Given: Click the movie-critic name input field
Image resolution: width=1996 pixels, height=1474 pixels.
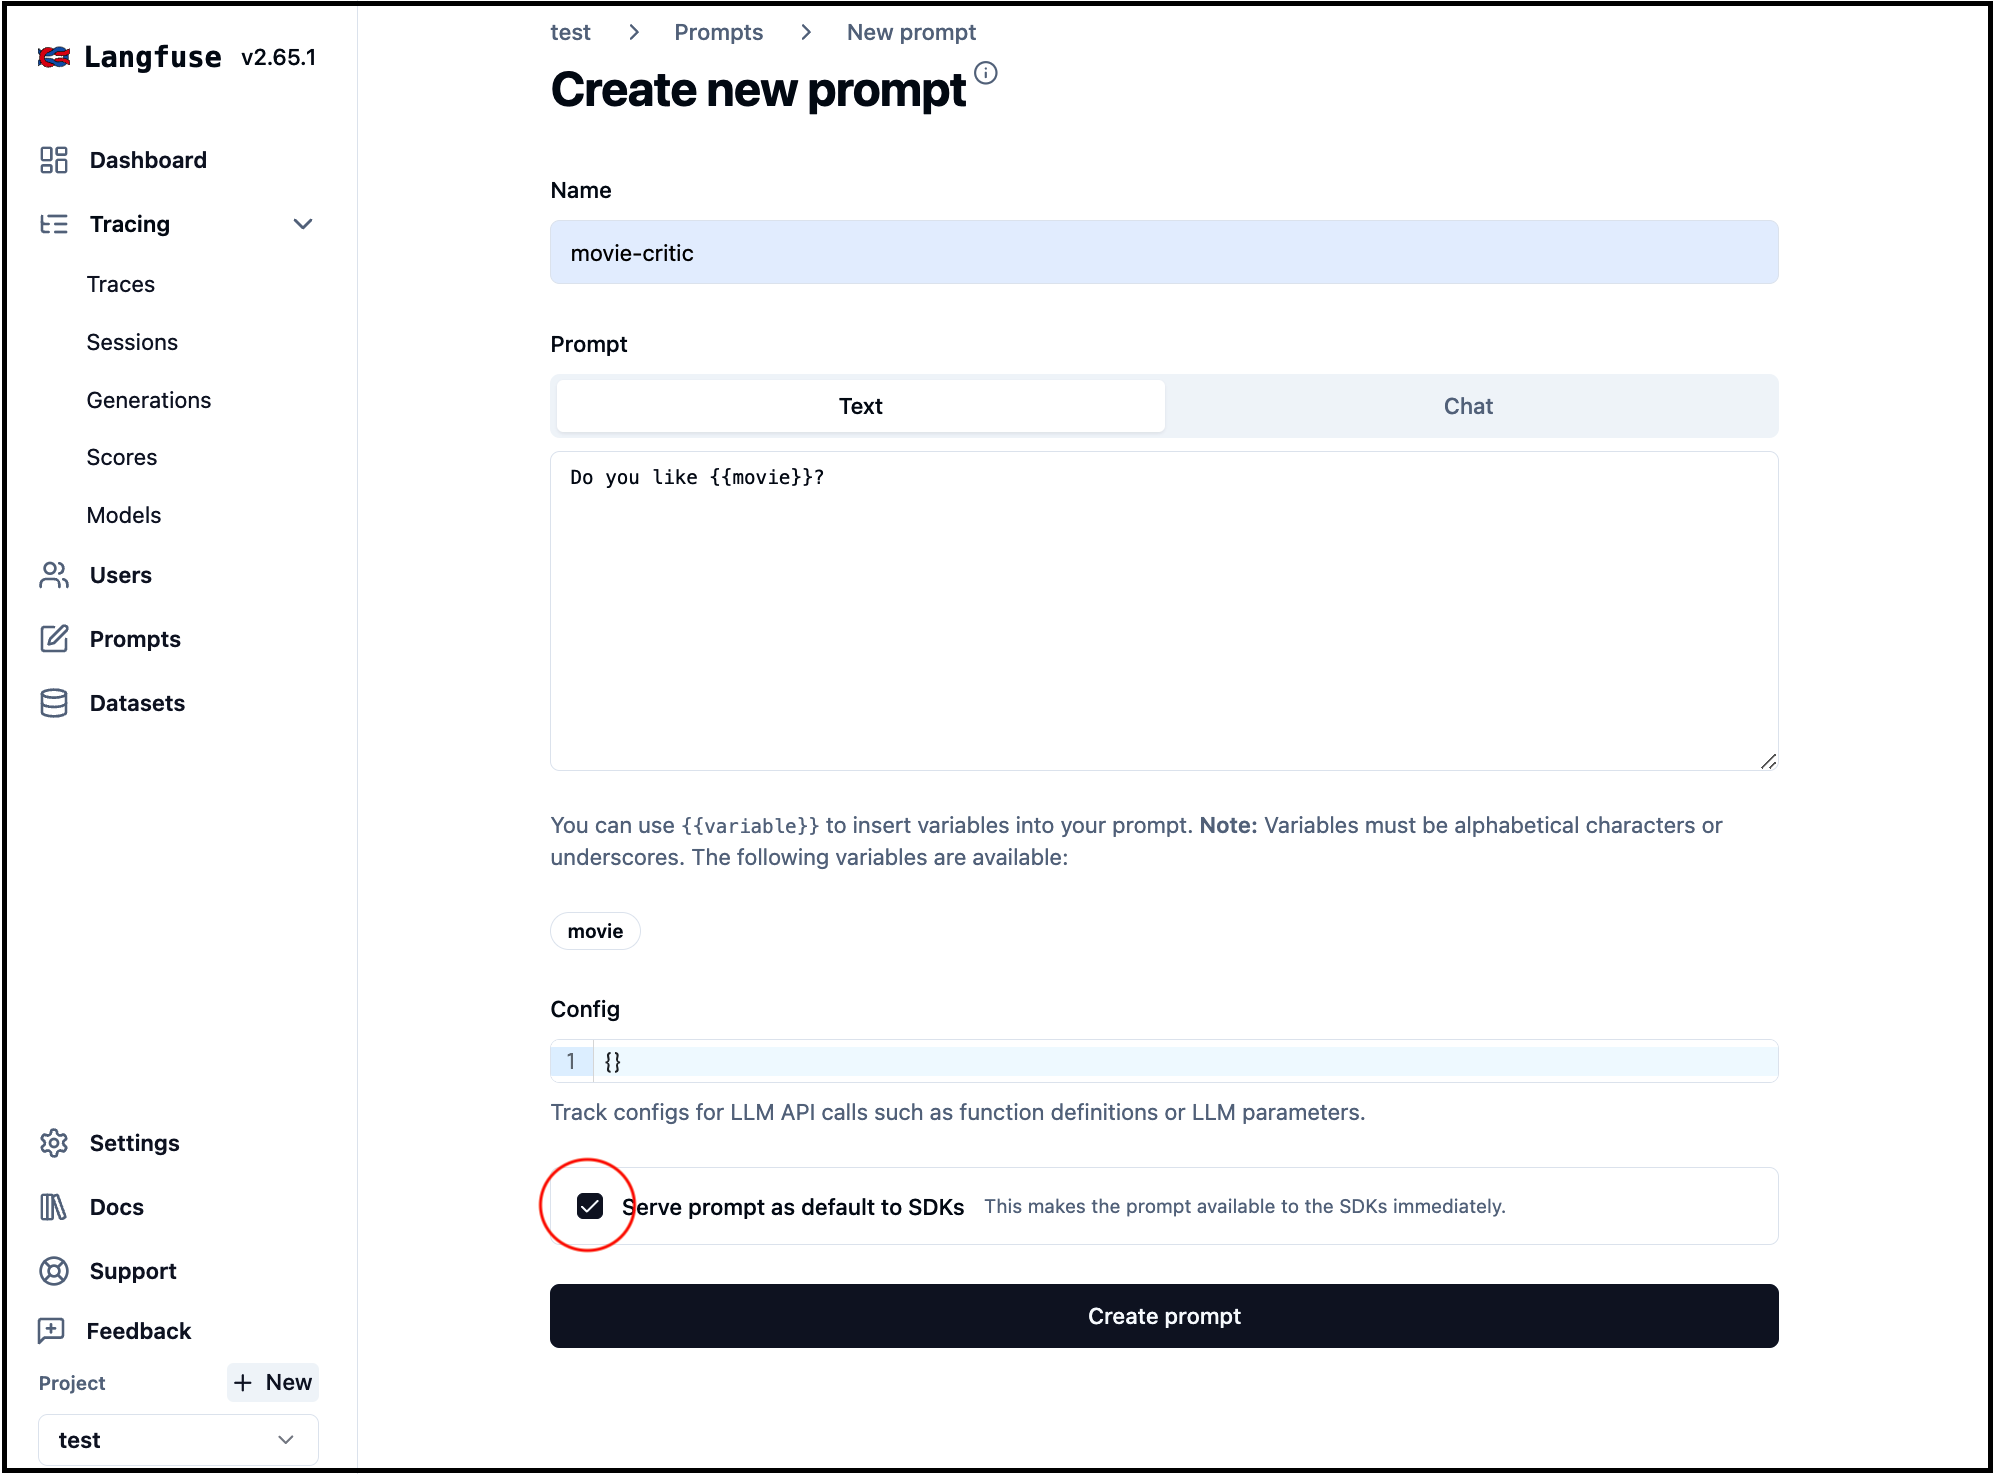Looking at the screenshot, I should pos(1164,251).
